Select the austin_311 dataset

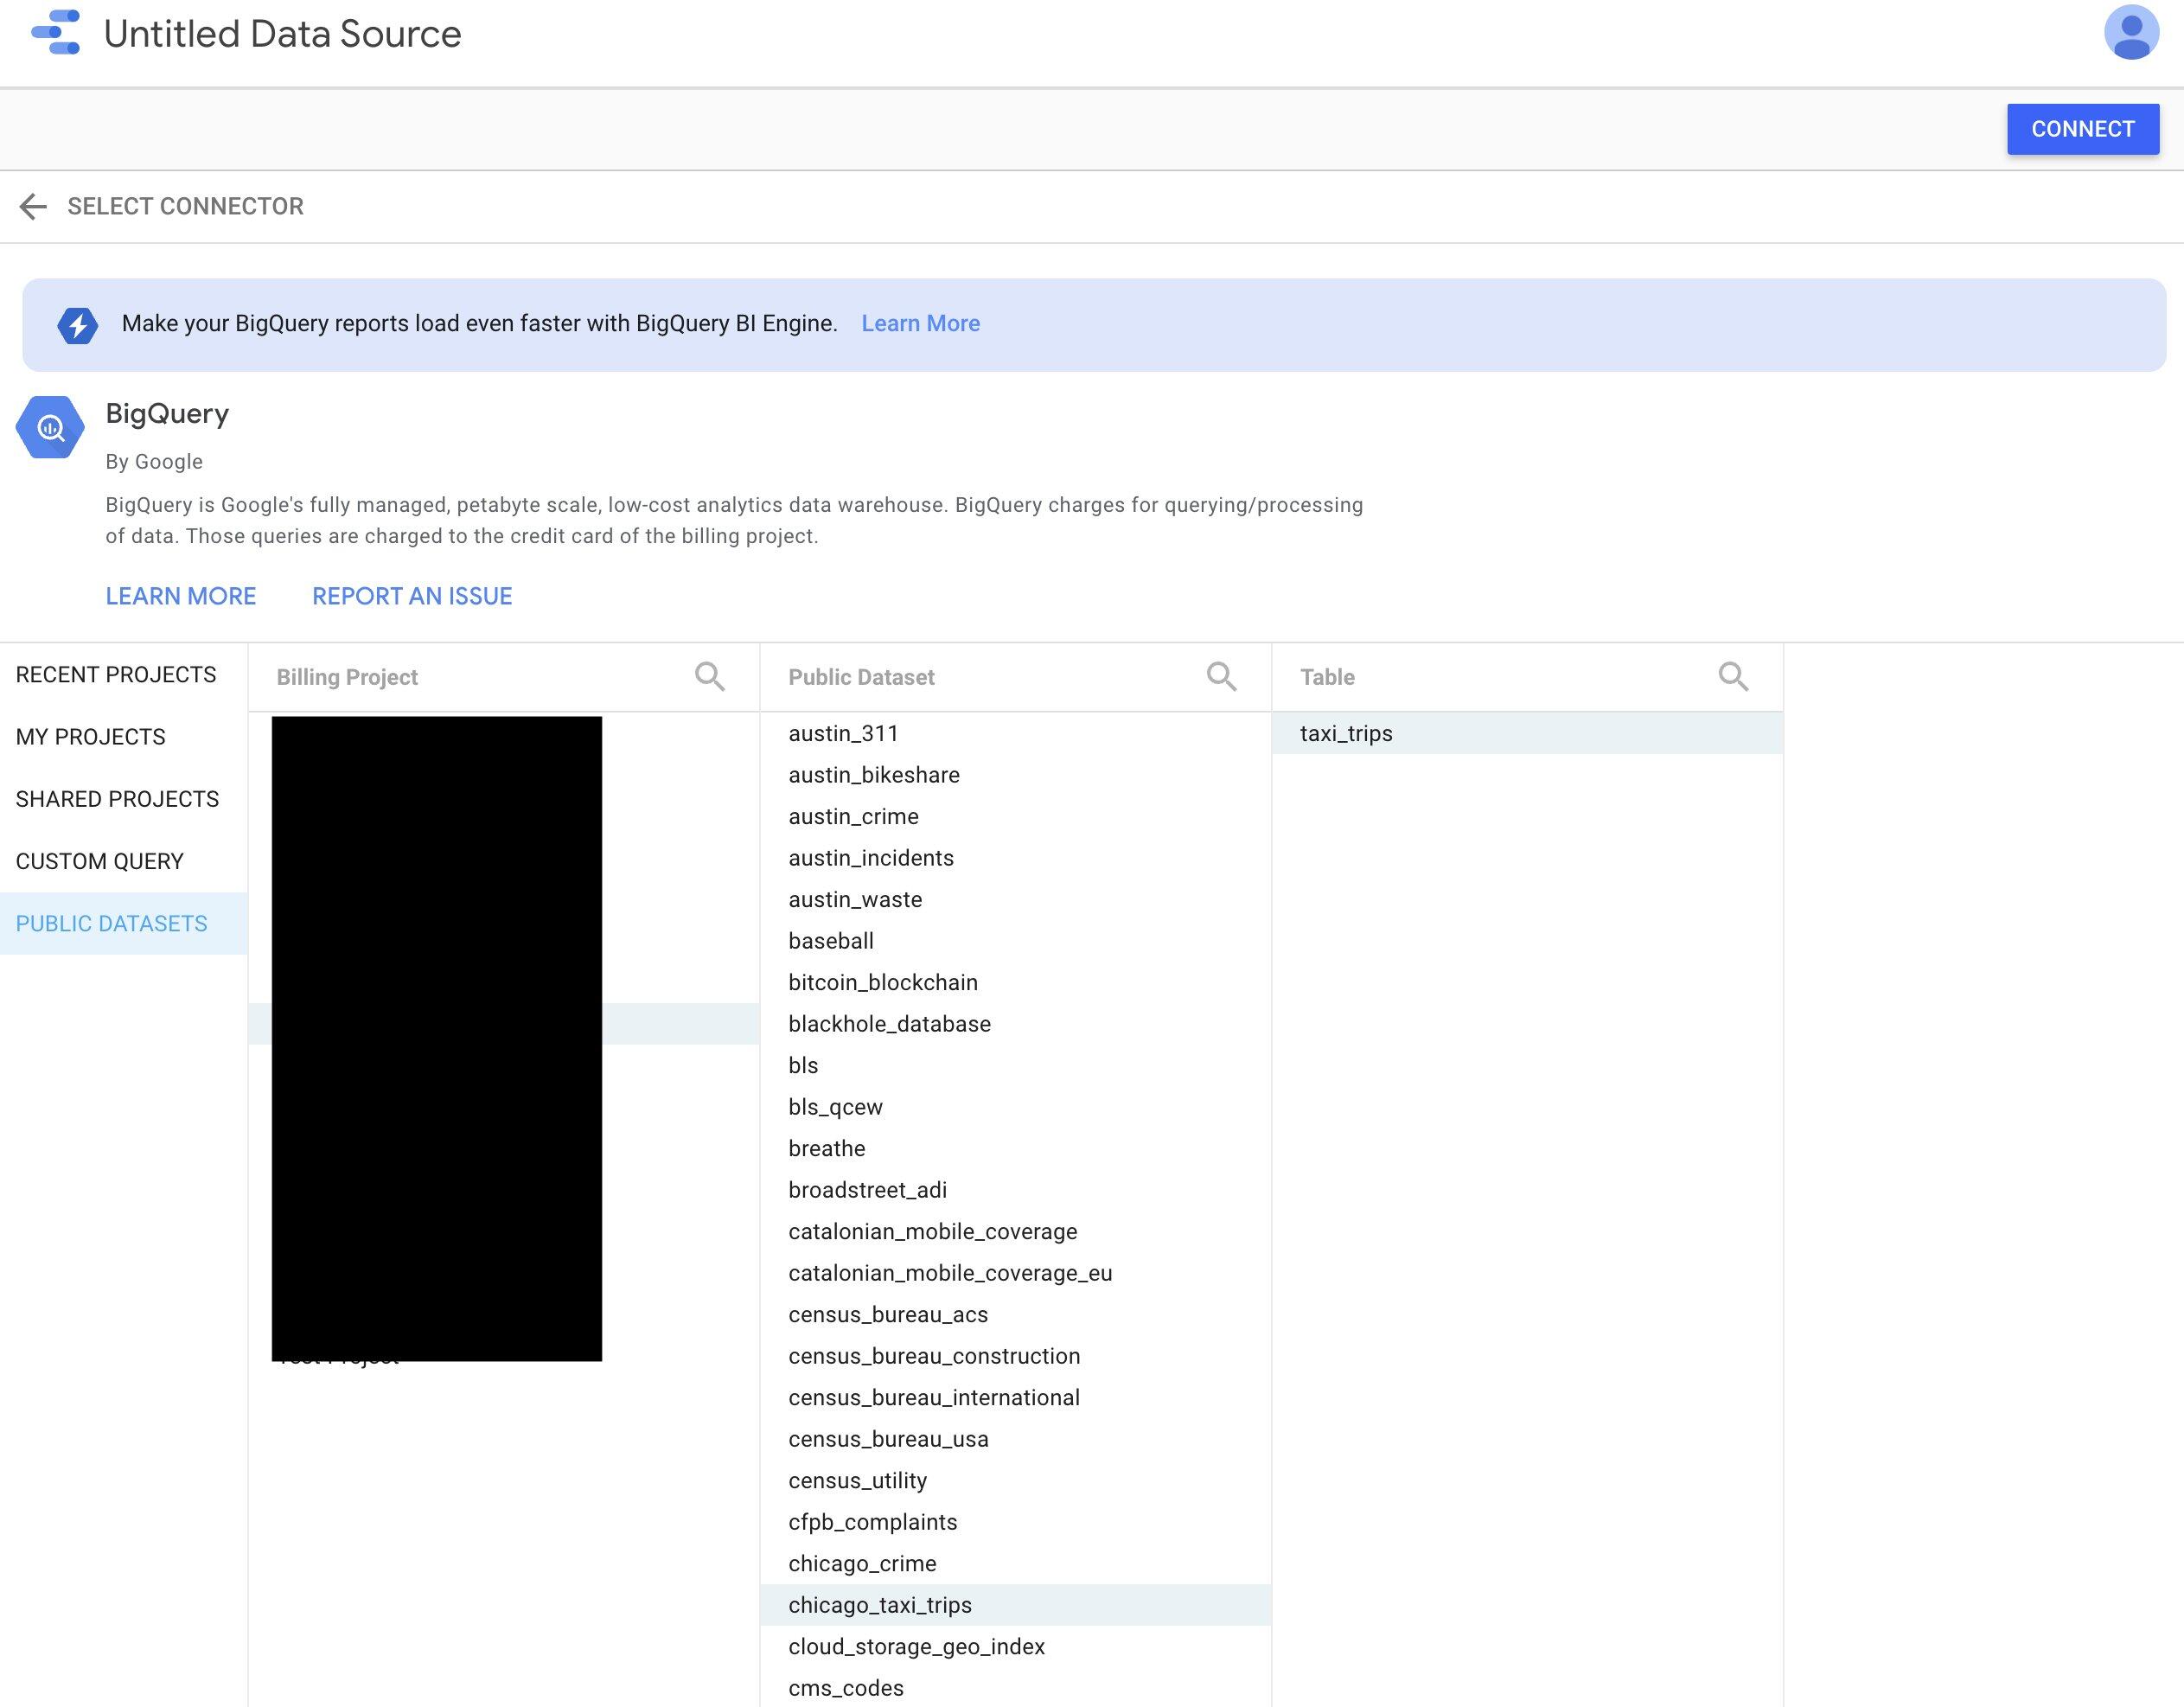(844, 732)
